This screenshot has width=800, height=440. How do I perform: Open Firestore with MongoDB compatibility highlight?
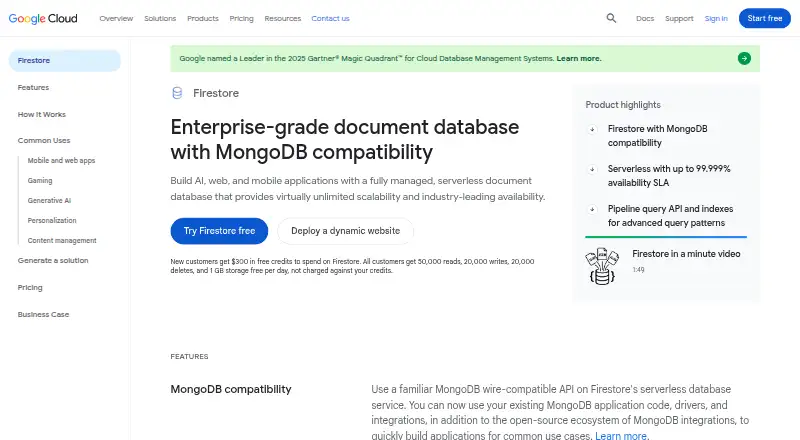(657, 136)
